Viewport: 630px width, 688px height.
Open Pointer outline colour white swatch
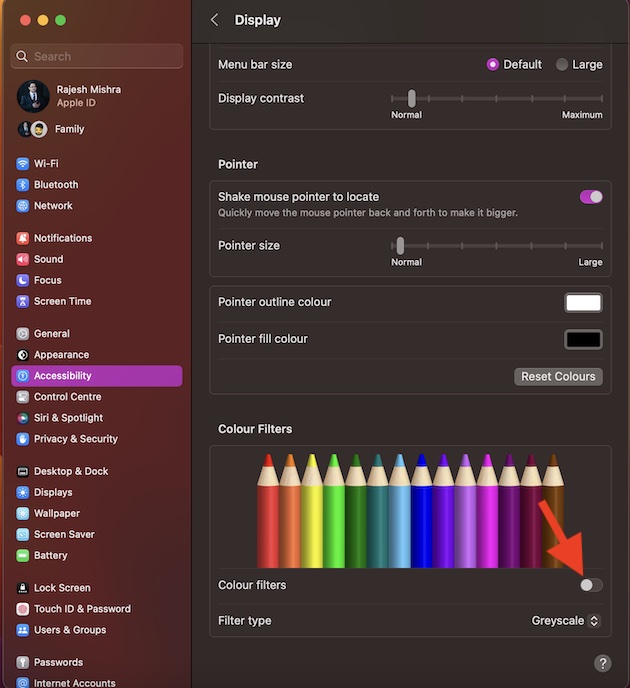pyautogui.click(x=583, y=303)
